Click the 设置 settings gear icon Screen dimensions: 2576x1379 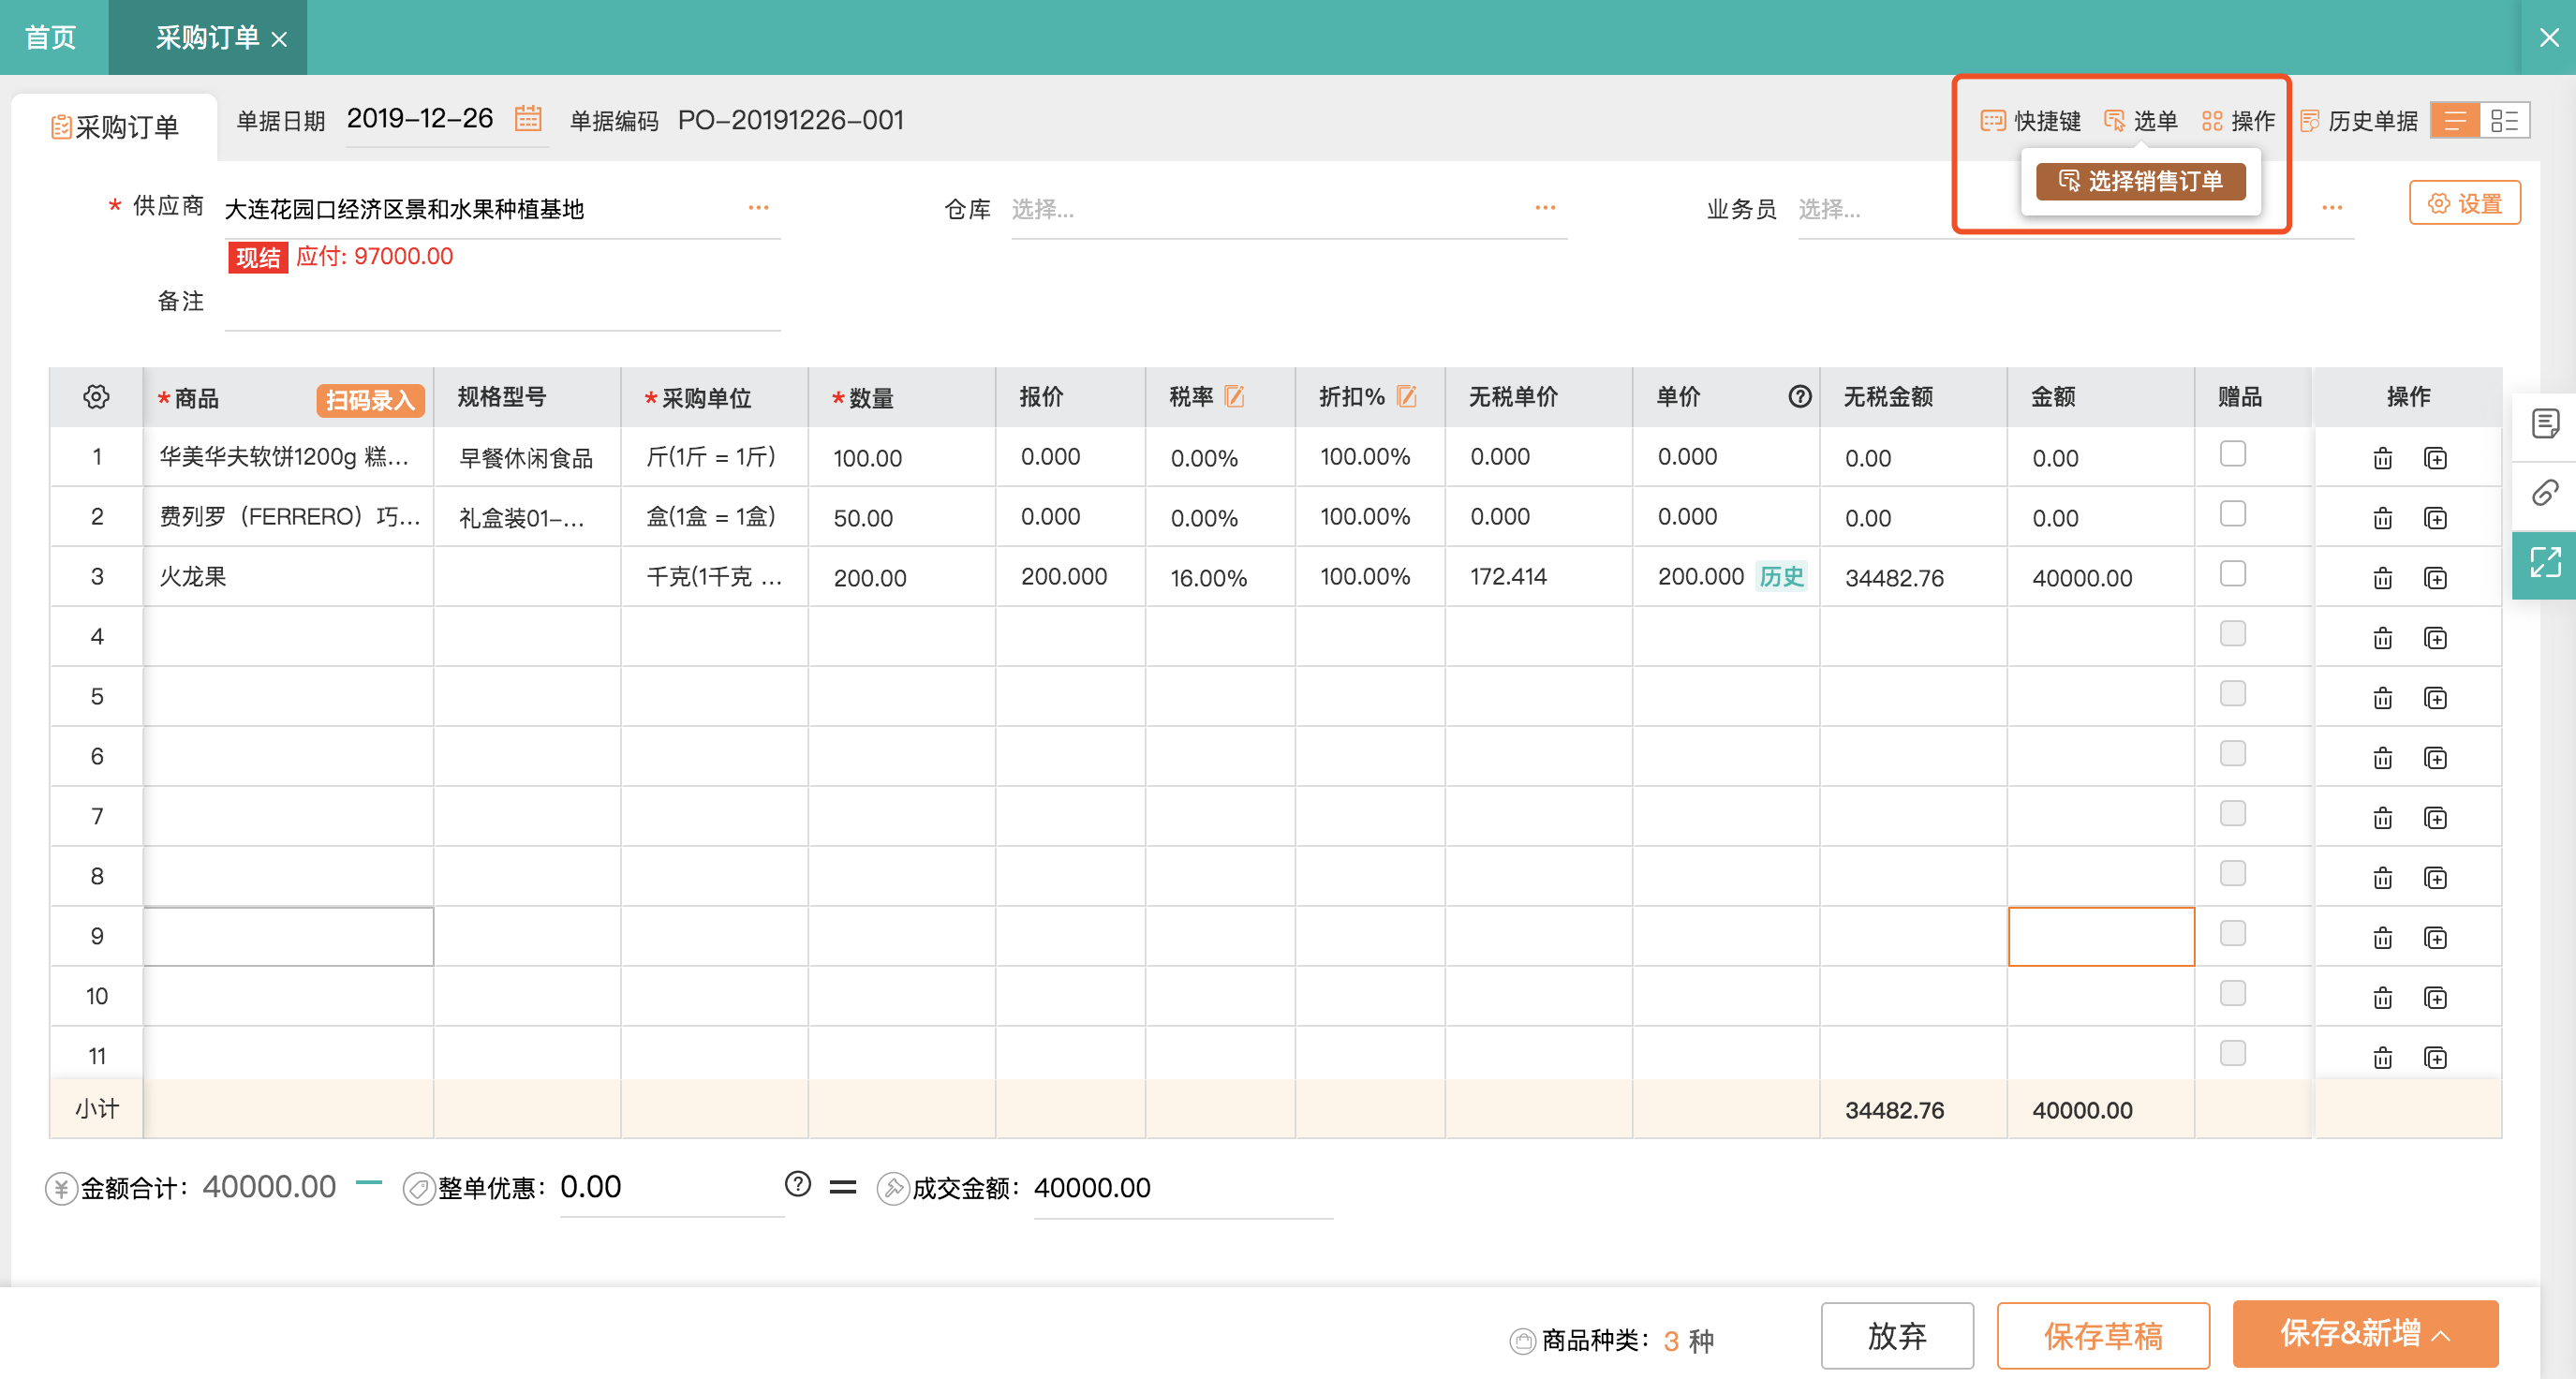click(2465, 208)
